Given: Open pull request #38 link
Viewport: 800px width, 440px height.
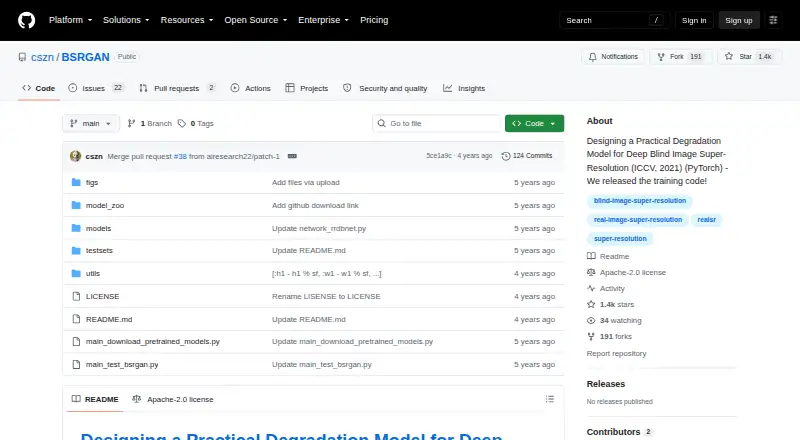Looking at the screenshot, I should [180, 156].
